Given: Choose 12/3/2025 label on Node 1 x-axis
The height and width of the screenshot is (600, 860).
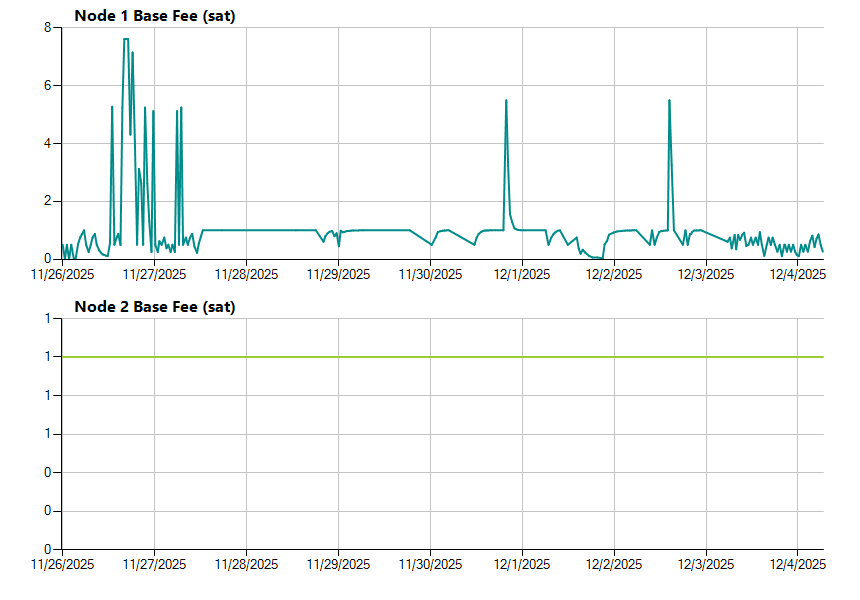Looking at the screenshot, I should (706, 274).
